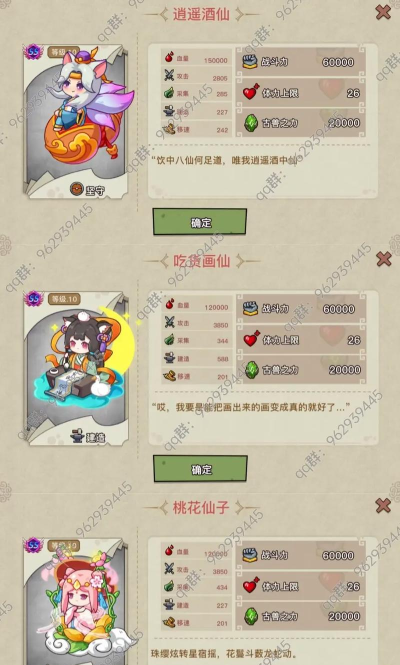Tap the SS rank badge on 吃货画仙 card

[x=34, y=299]
